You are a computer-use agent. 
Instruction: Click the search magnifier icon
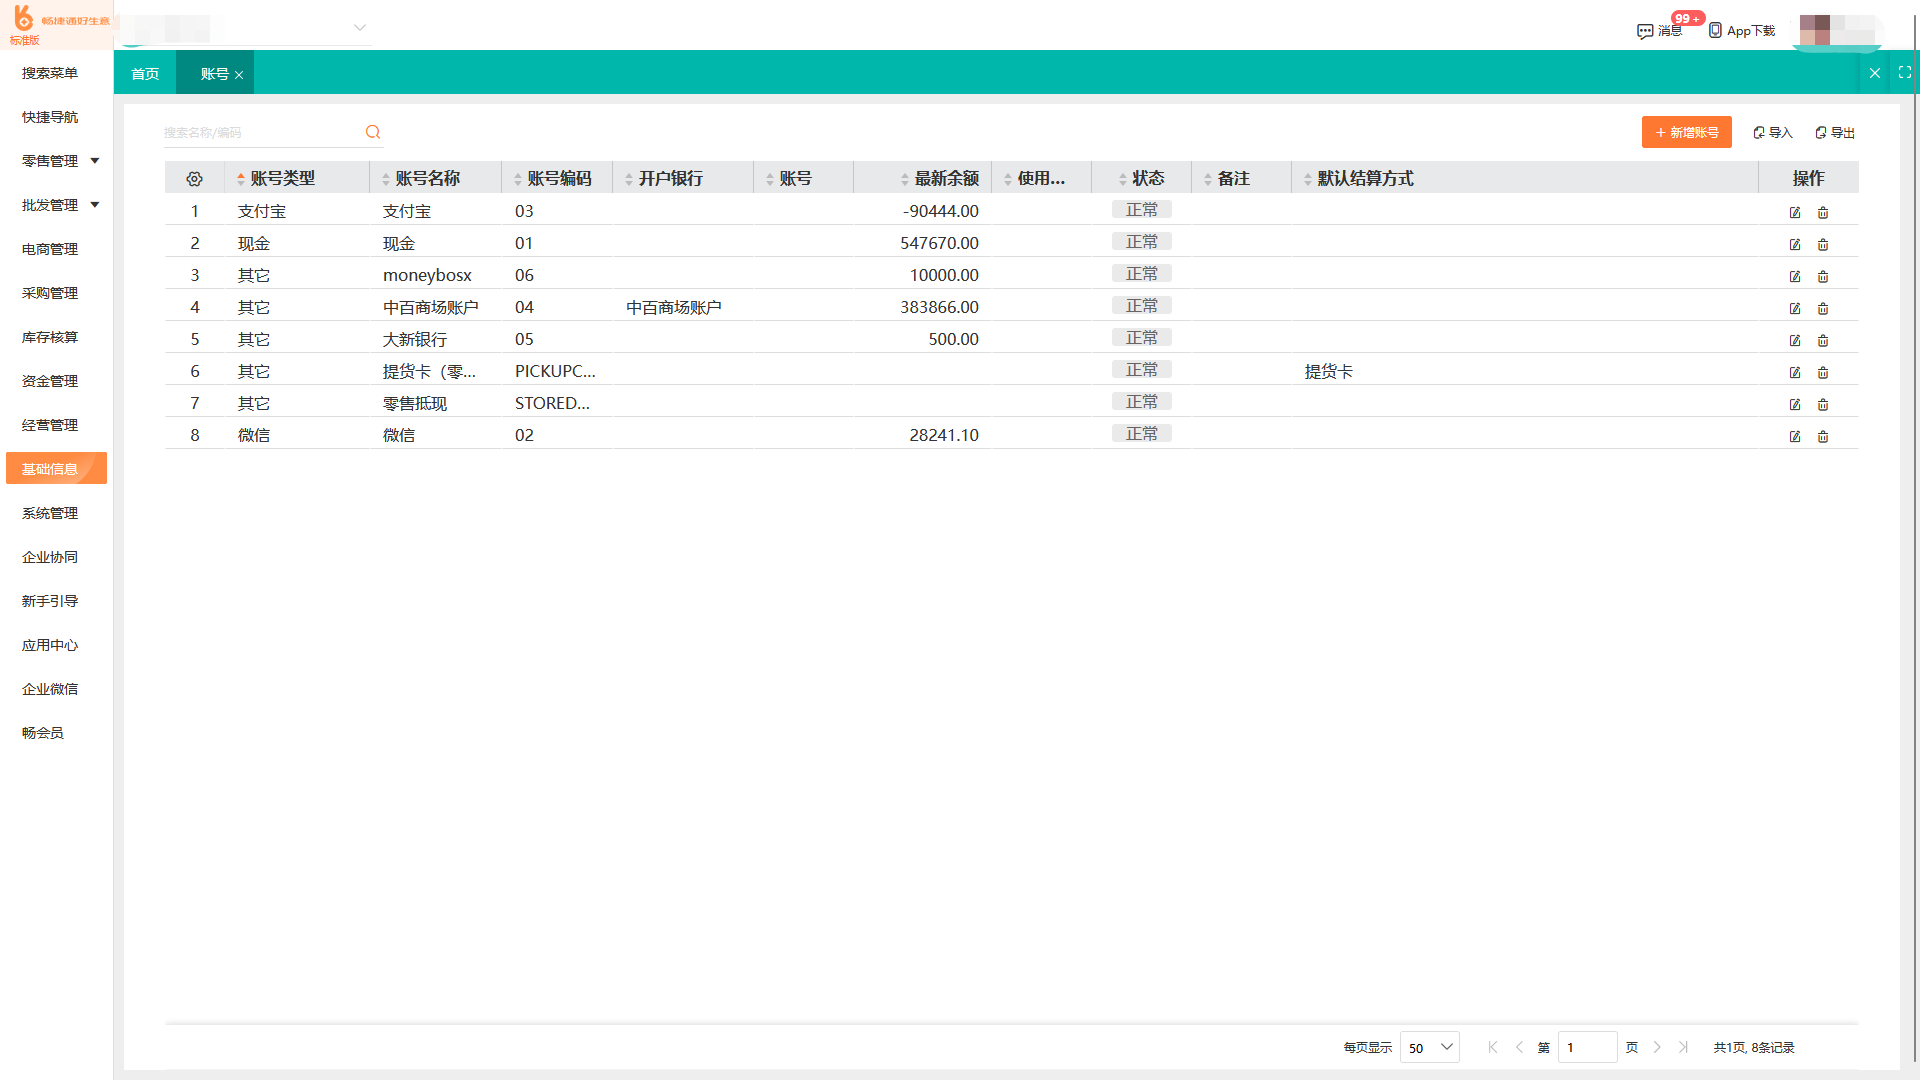pos(373,131)
